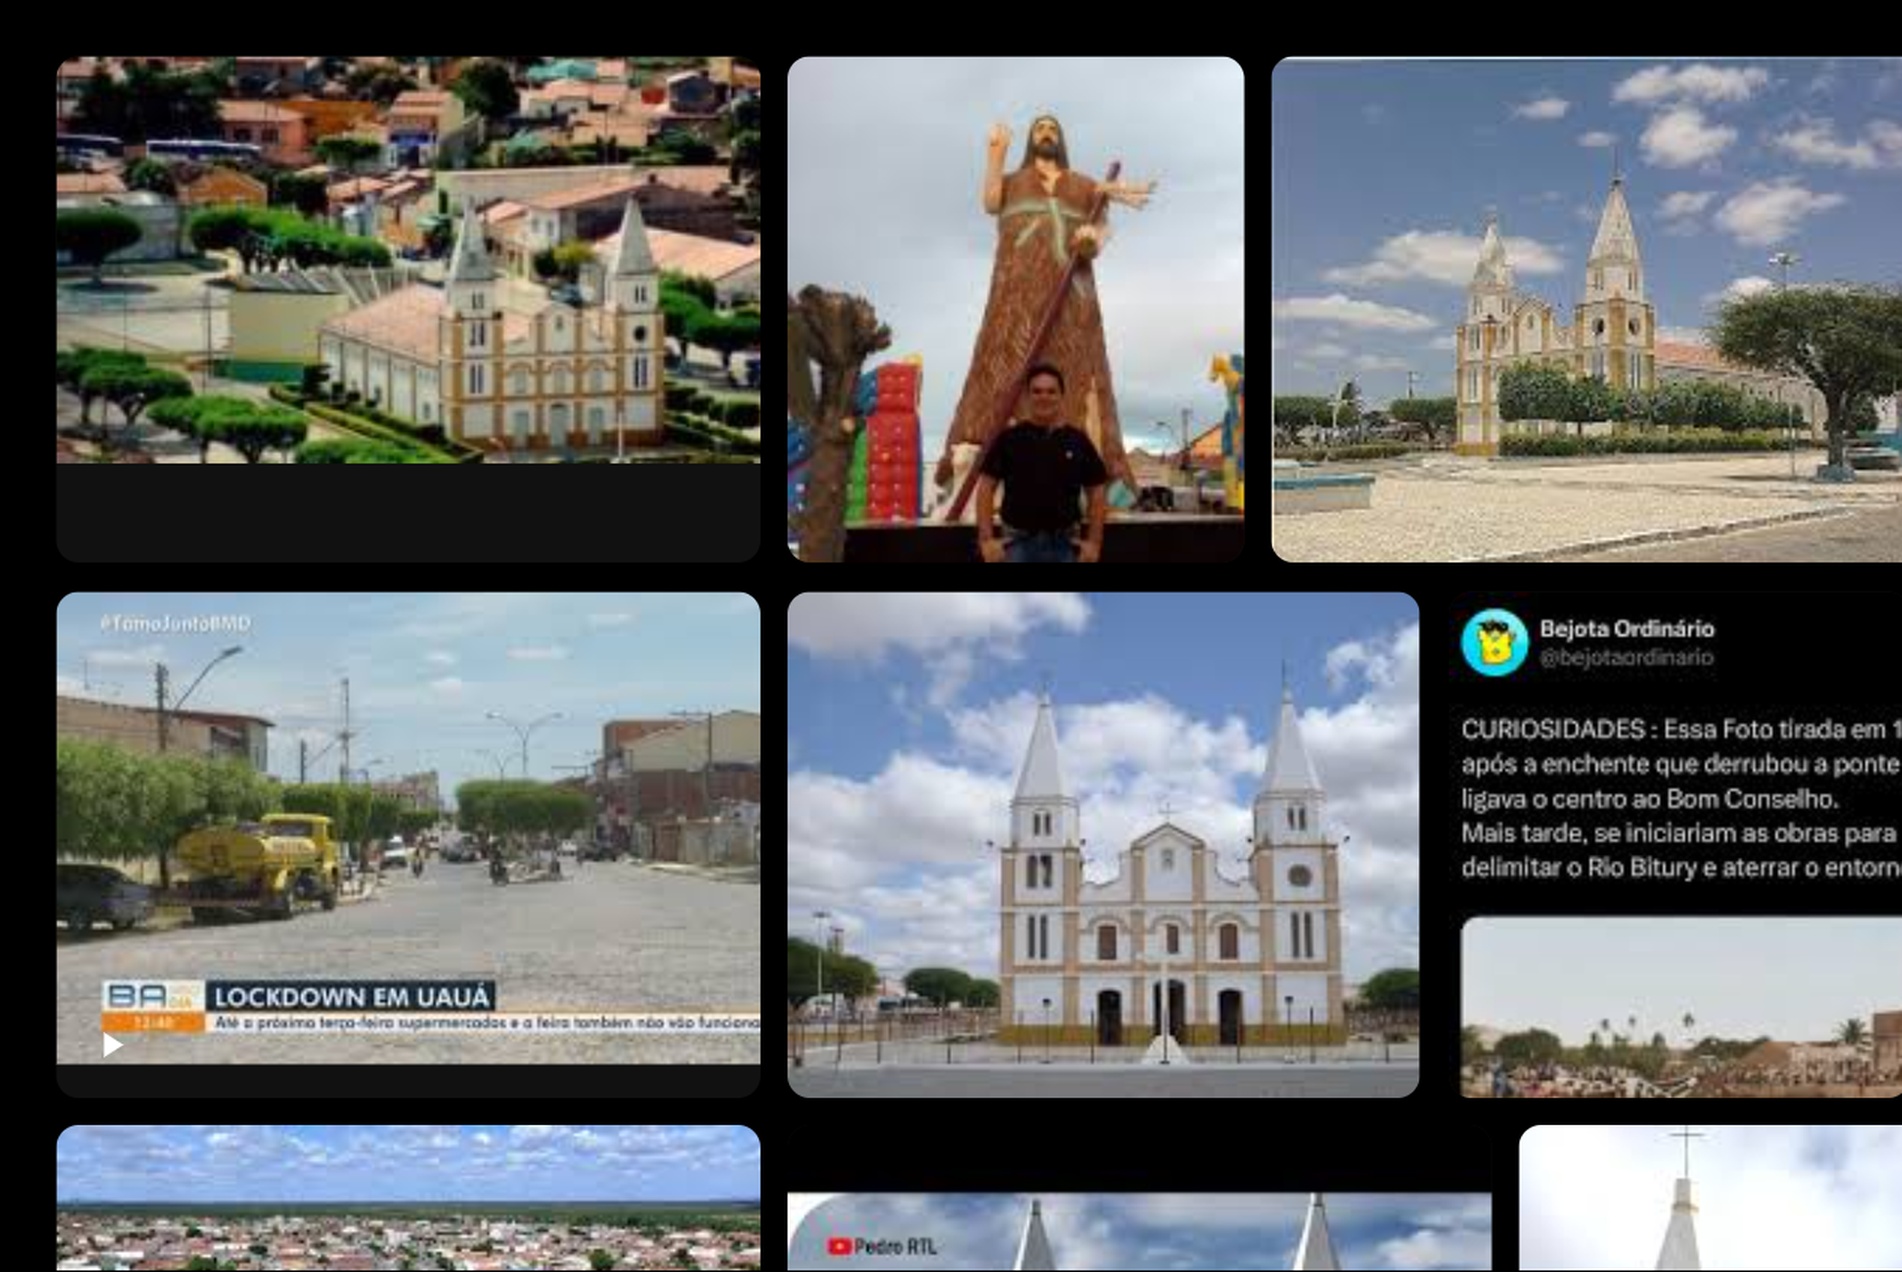This screenshot has width=1902, height=1272.
Task: Click the news ticker text under headline
Action: [x=485, y=1023]
